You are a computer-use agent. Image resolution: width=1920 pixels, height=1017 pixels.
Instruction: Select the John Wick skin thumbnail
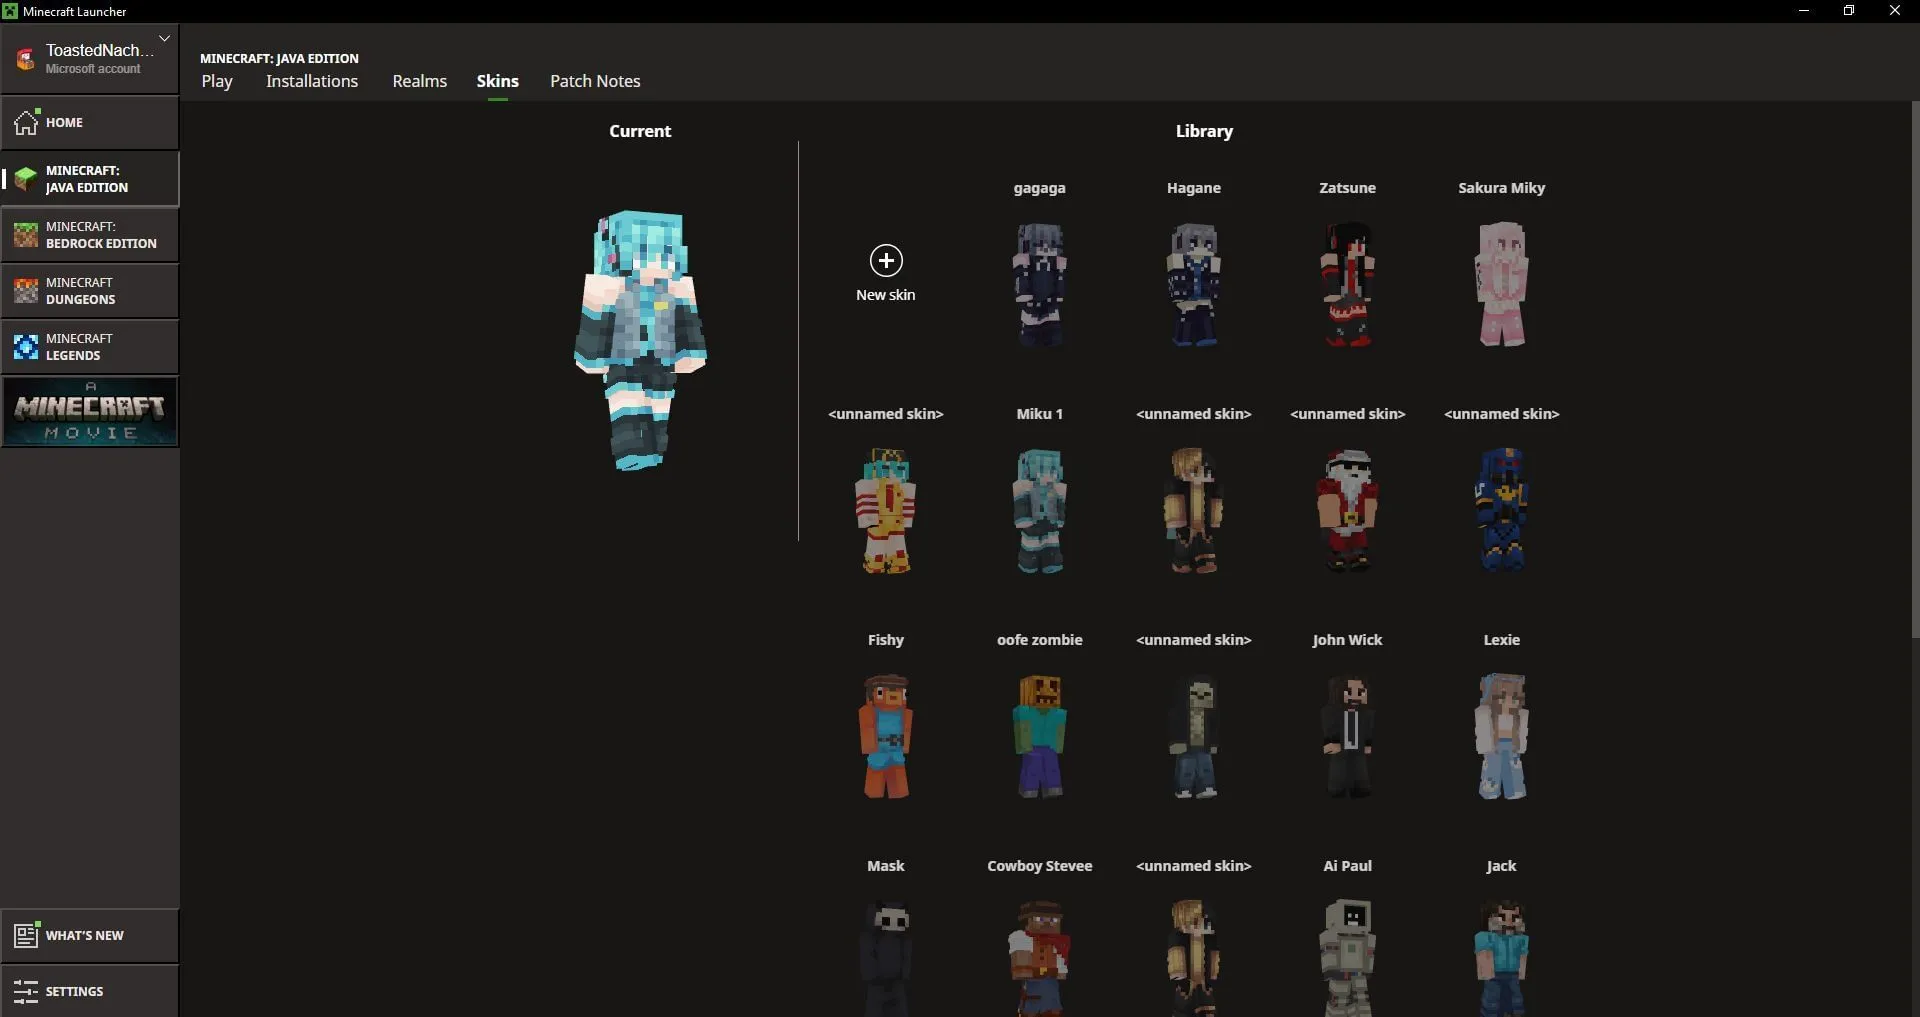point(1348,737)
